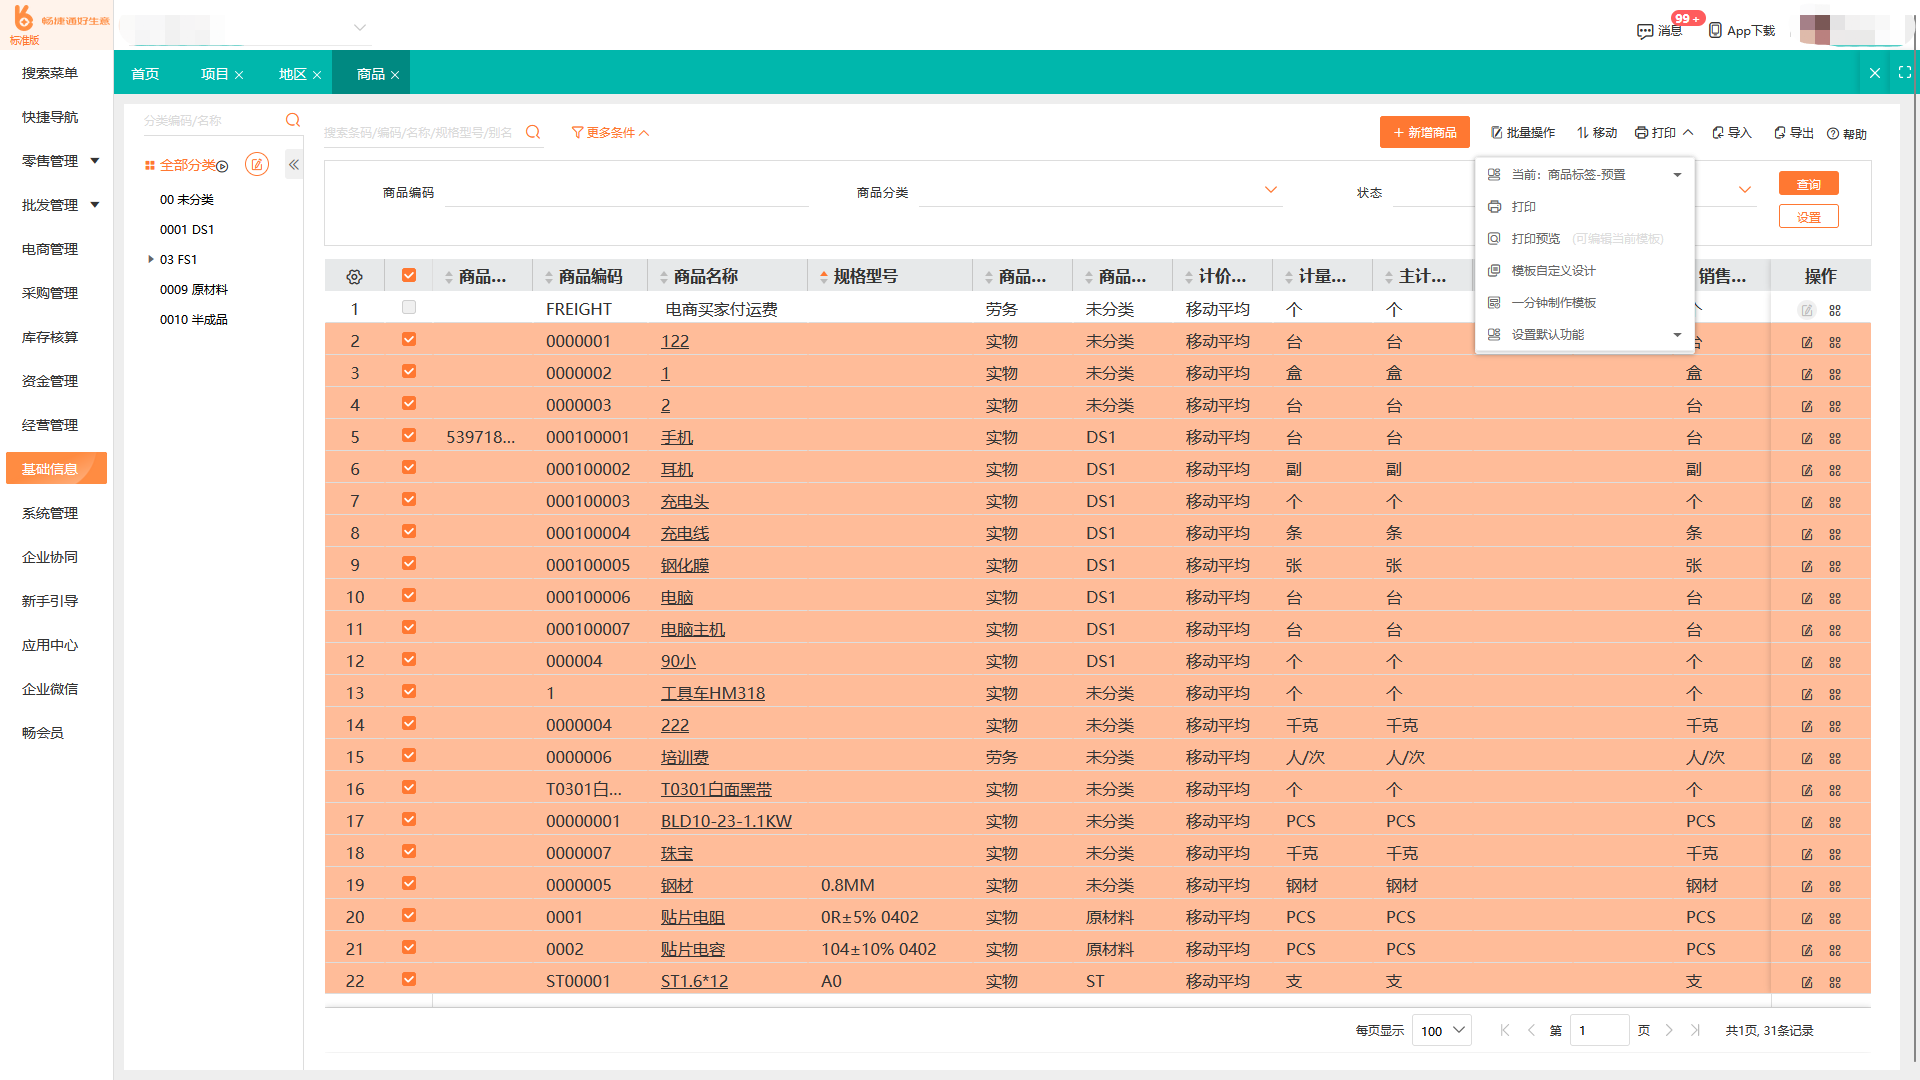Expand the 03 FS1 category tree
The width and height of the screenshot is (1920, 1080).
click(x=149, y=258)
